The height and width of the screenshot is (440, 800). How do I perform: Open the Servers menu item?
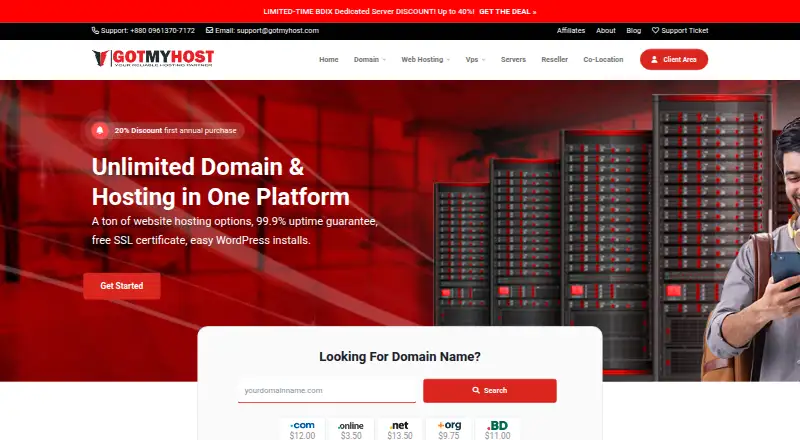513,60
